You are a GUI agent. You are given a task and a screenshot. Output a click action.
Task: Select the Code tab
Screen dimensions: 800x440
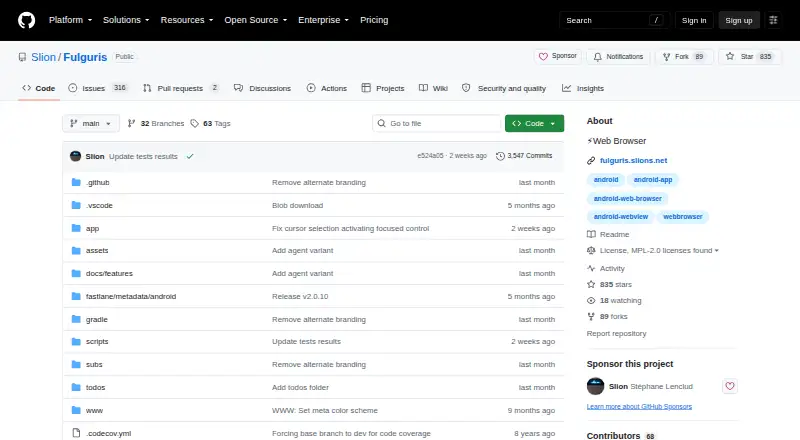pyautogui.click(x=39, y=88)
